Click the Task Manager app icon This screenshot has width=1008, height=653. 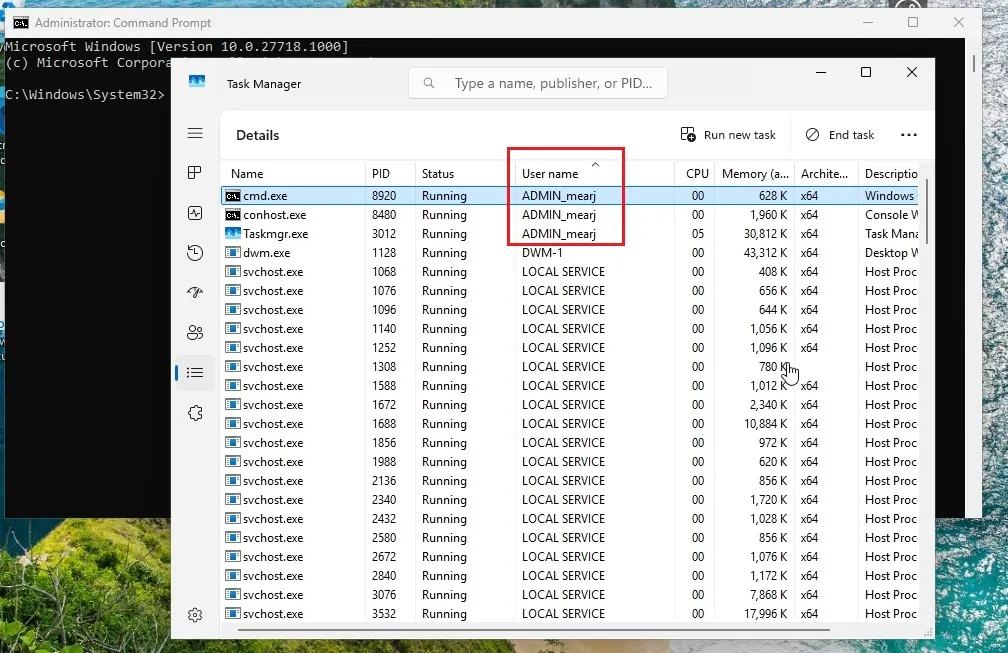pos(197,82)
